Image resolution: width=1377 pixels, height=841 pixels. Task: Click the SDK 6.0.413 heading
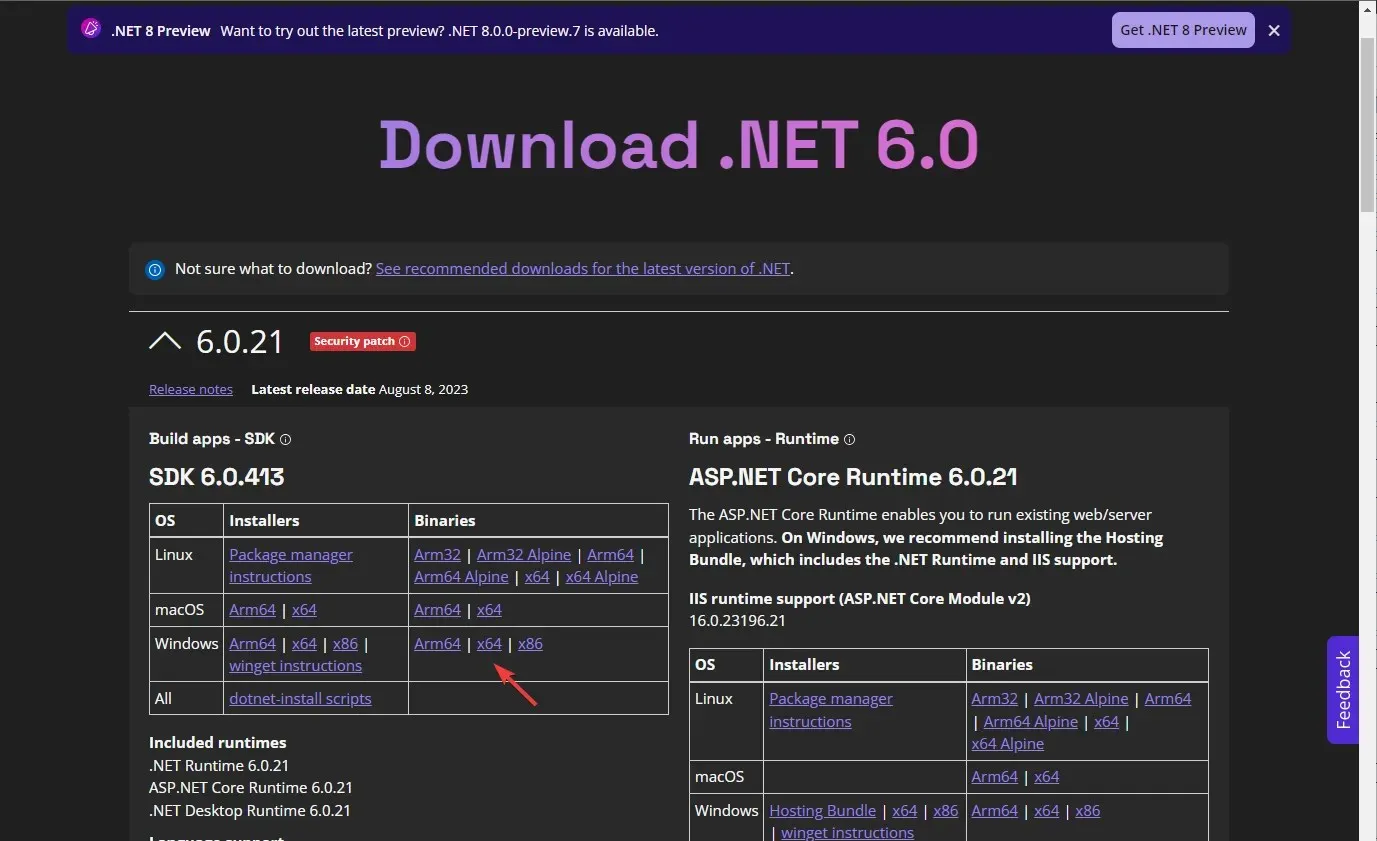[217, 476]
